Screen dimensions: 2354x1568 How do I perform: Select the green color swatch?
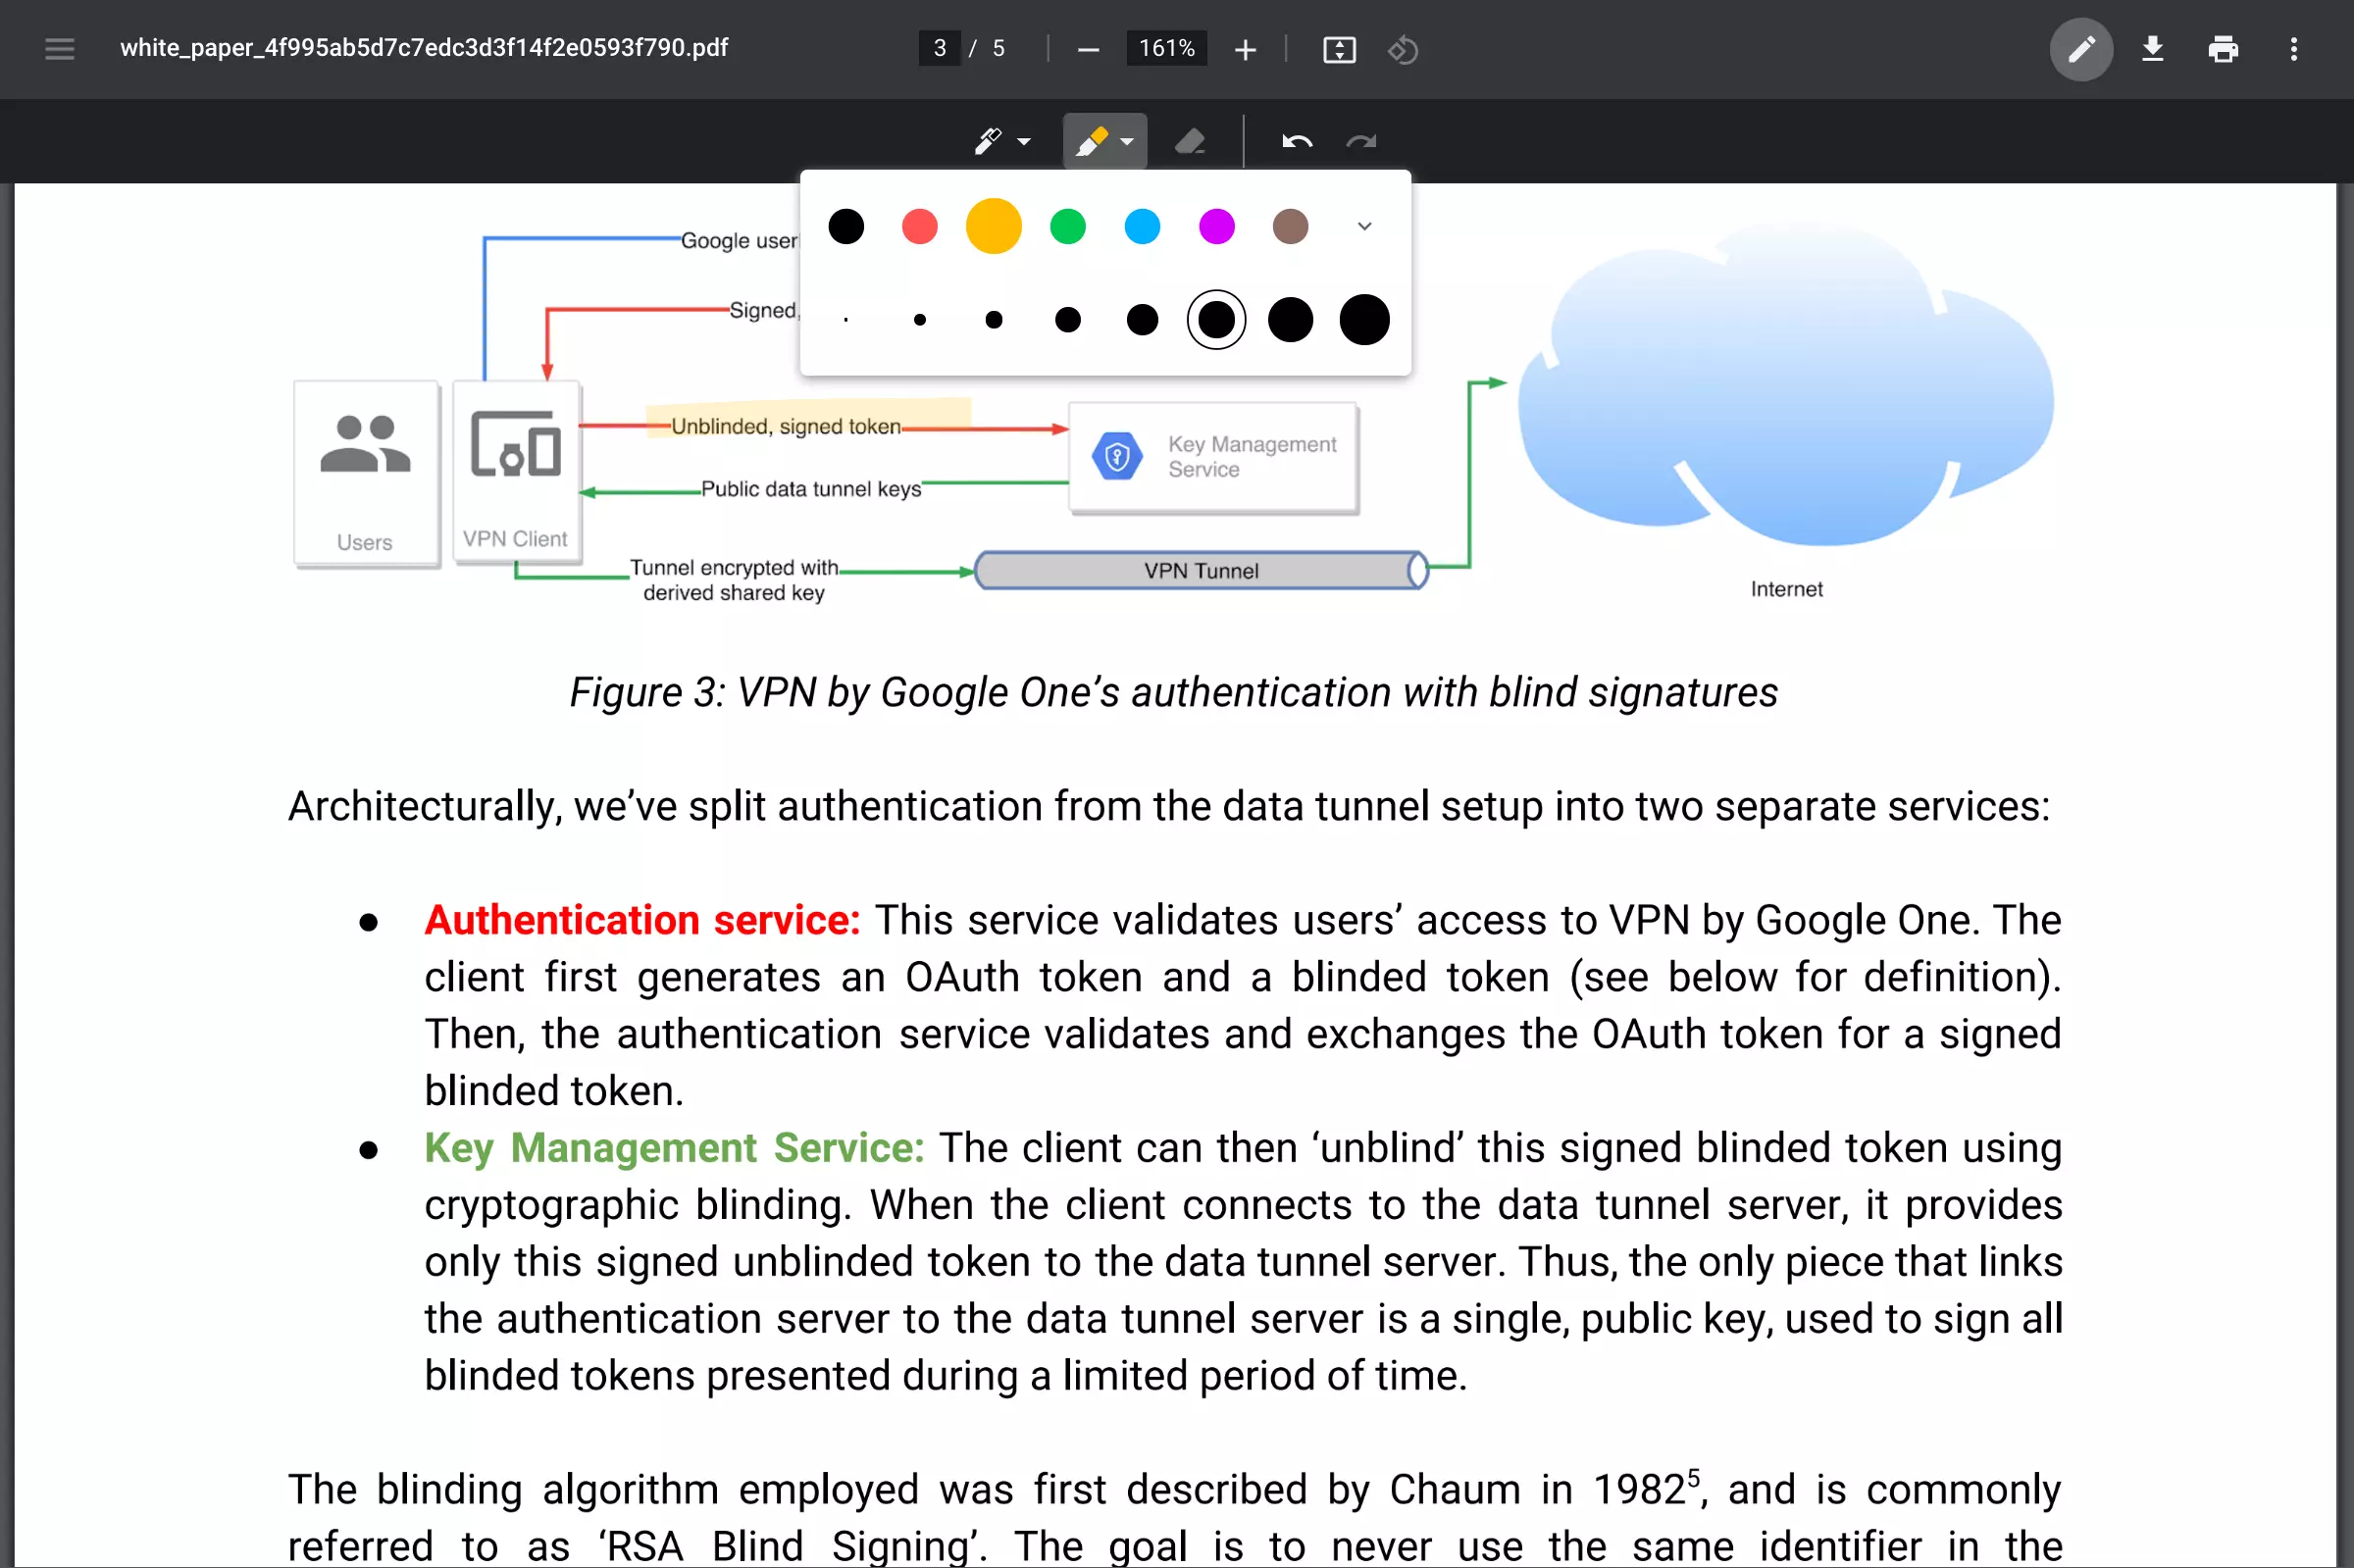tap(1067, 226)
